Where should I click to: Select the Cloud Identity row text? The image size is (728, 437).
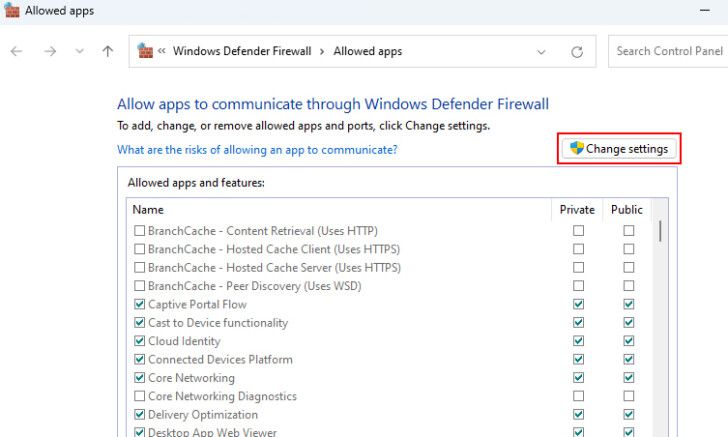(x=184, y=341)
